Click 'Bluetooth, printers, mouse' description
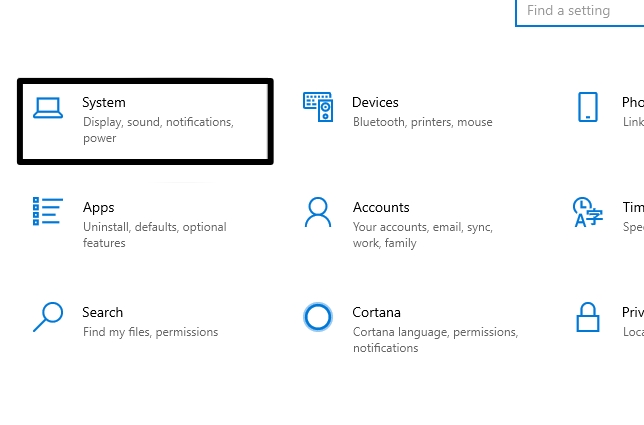Image resolution: width=644 pixels, height=425 pixels. click(x=423, y=122)
